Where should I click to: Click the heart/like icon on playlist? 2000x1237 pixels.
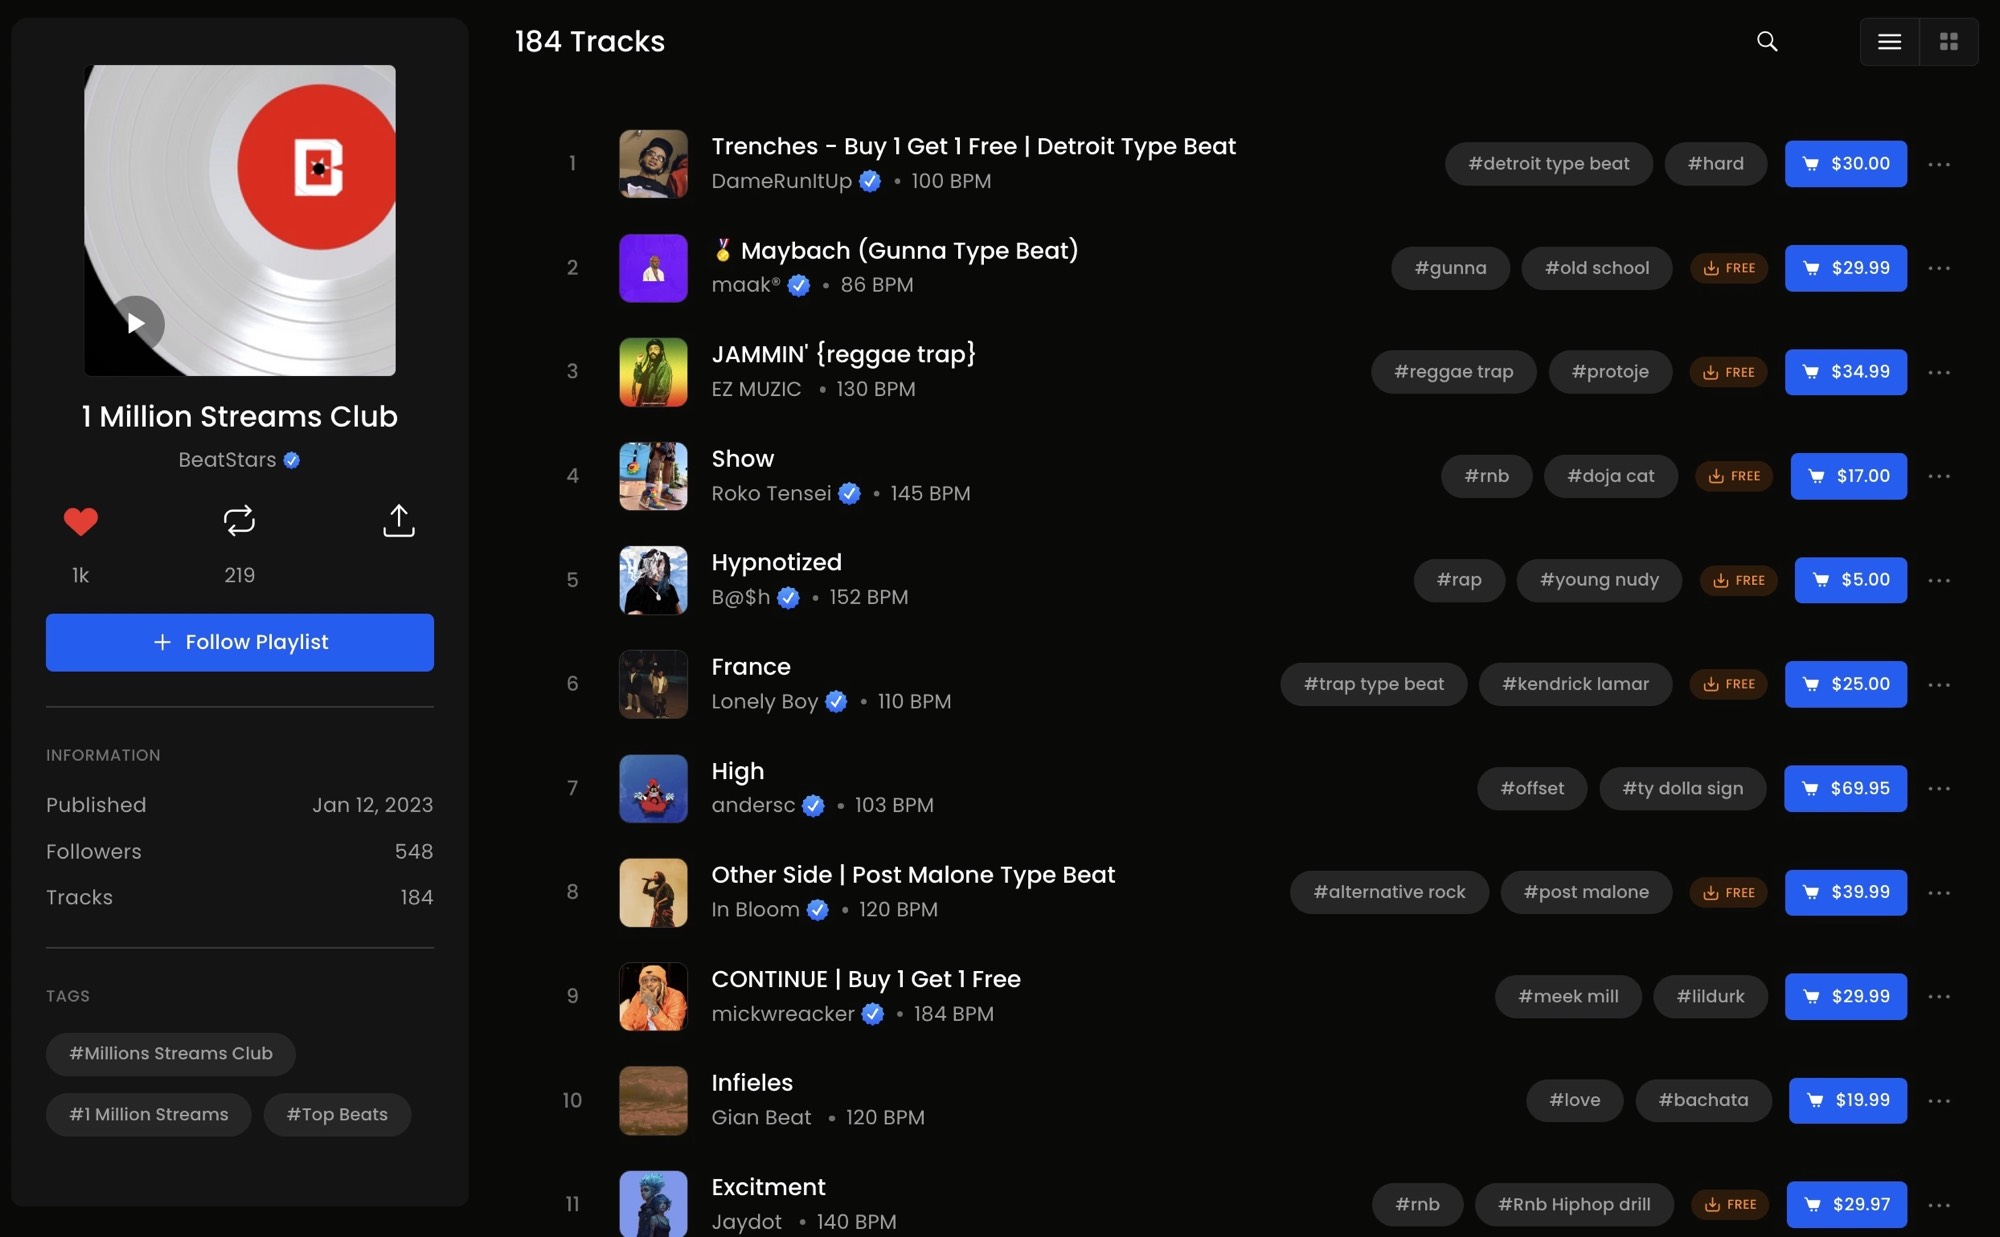coord(80,519)
